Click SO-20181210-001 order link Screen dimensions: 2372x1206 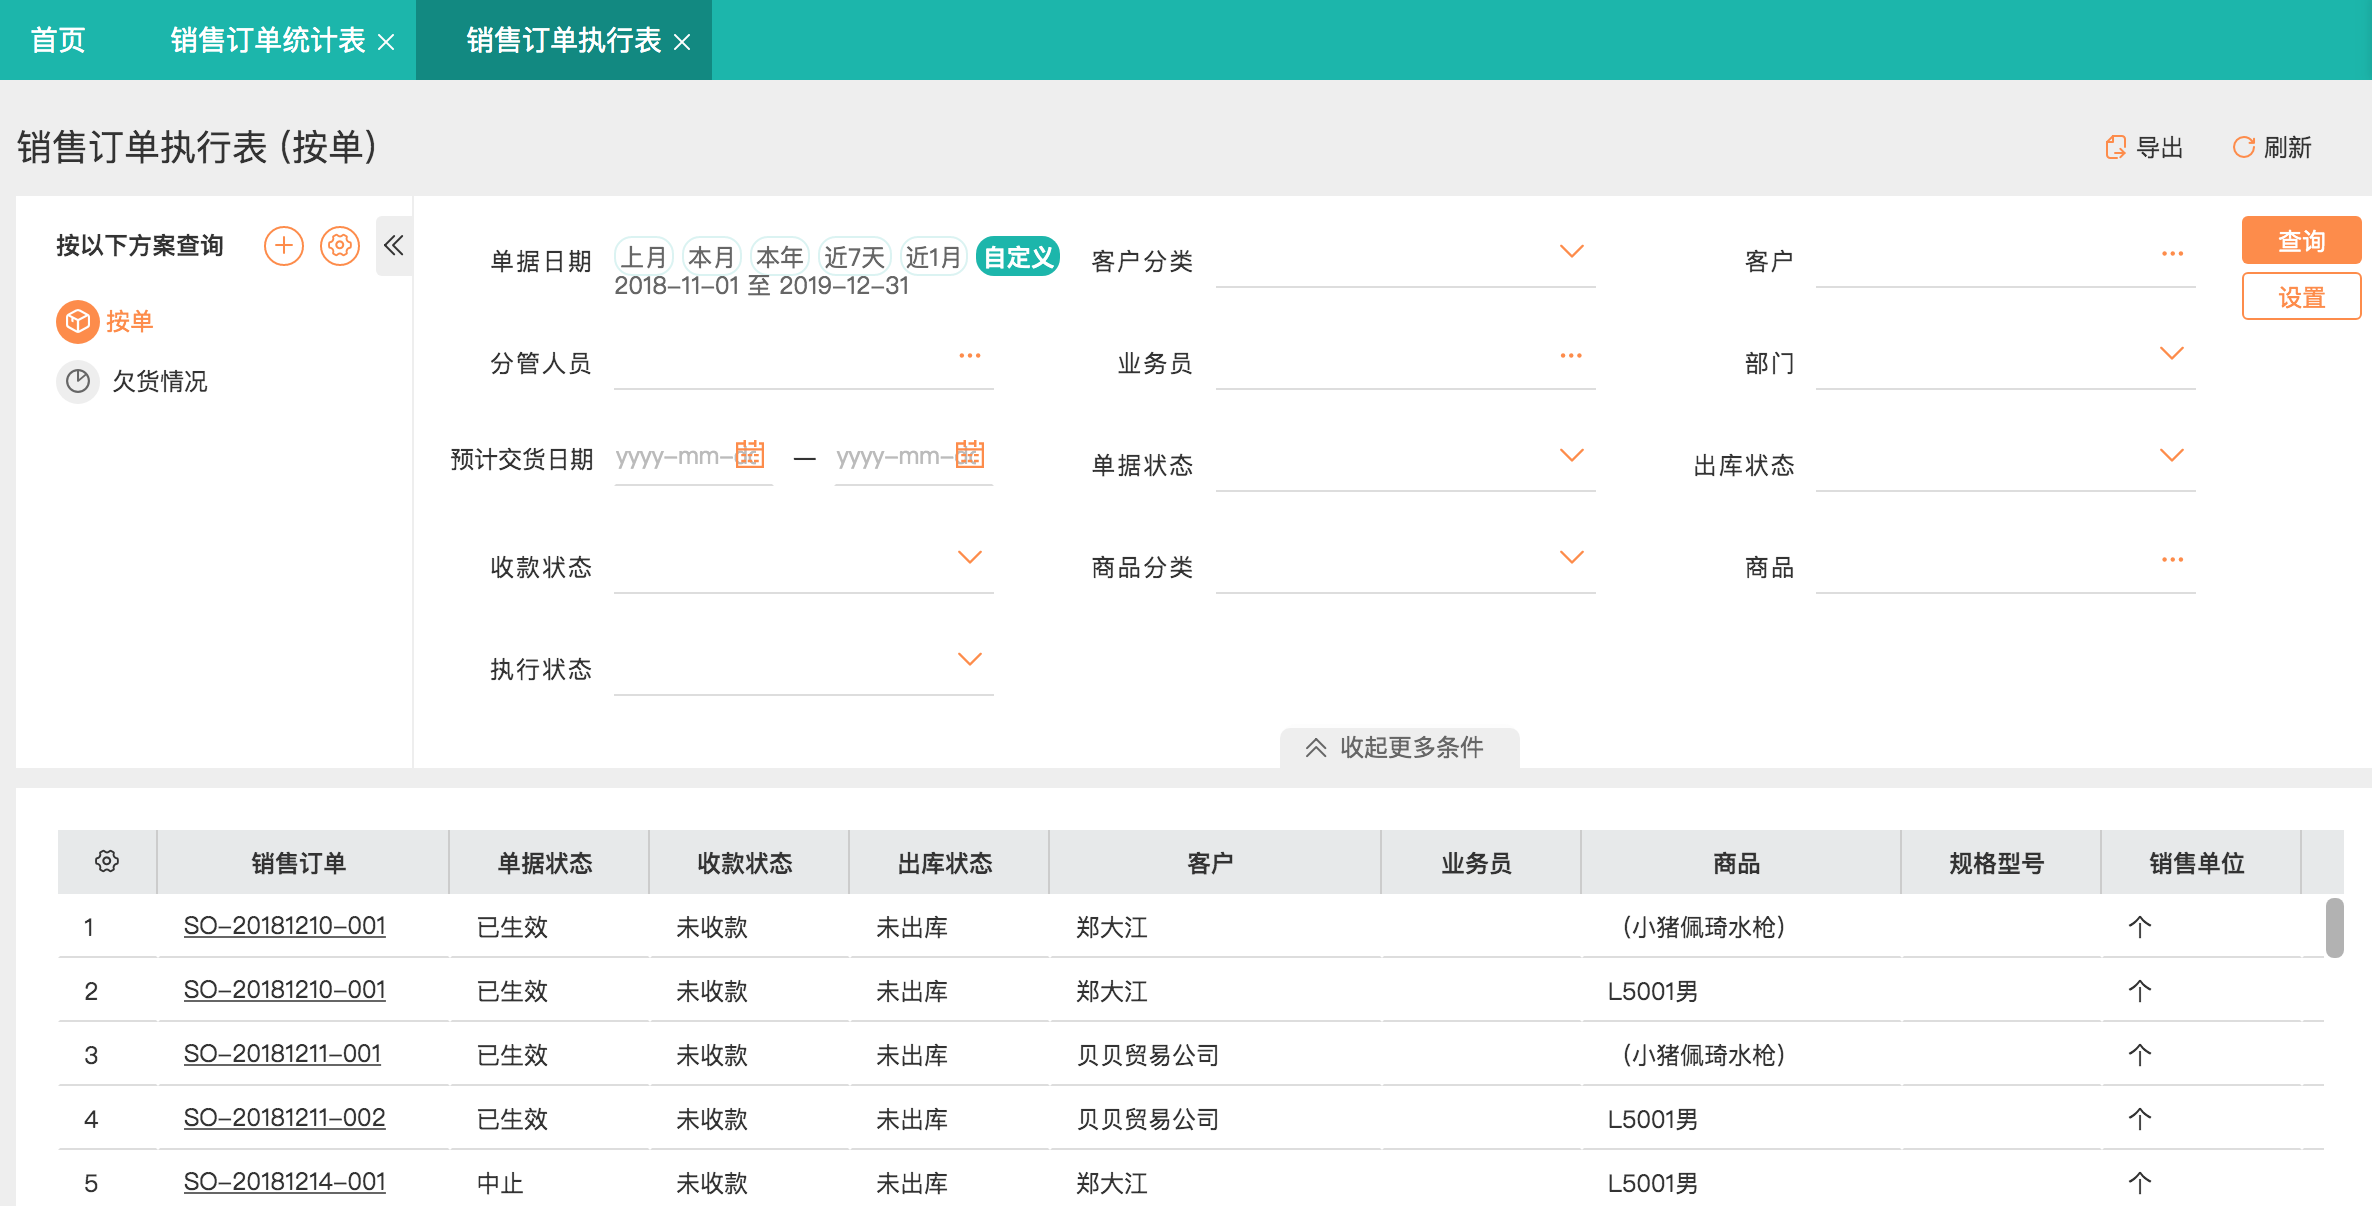click(x=282, y=926)
